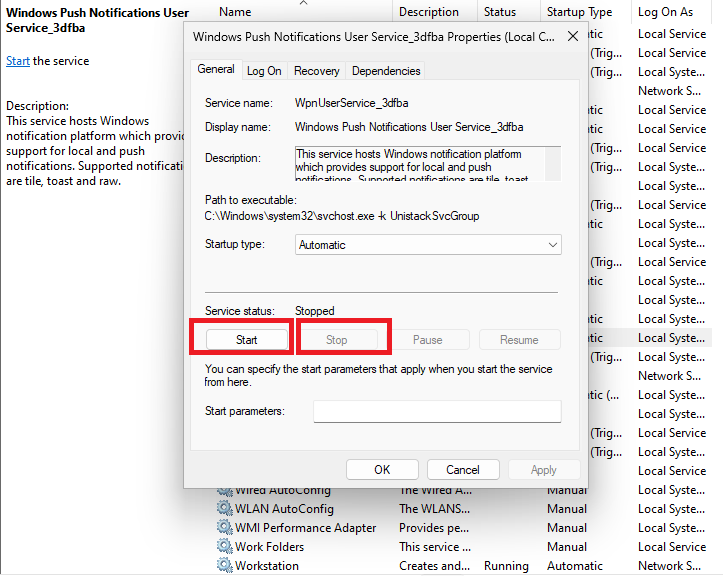The image size is (723, 576).
Task: Click Automatic startup type of Workstation row
Action: 575,565
